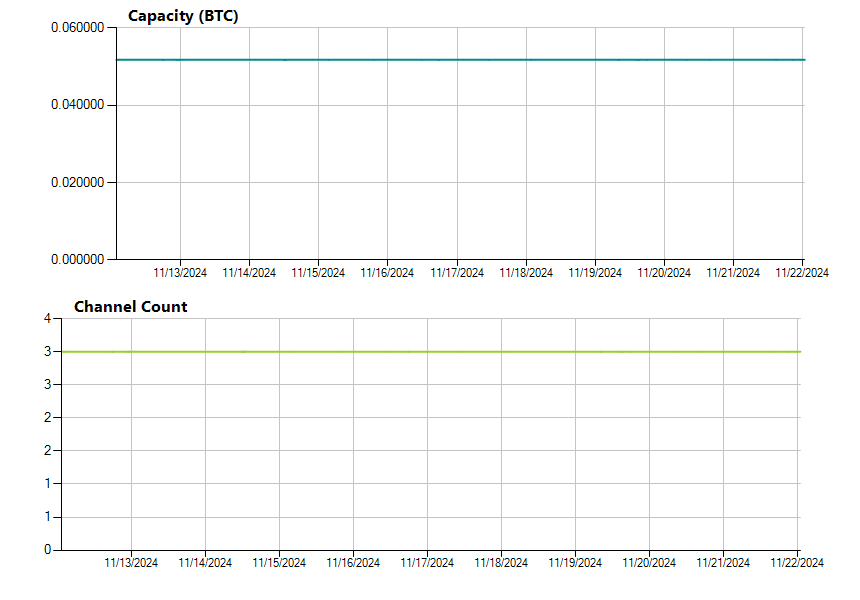Screen dimensions: 860x600
Task: Click the 4 label on Channel Count axis
Action: (47, 319)
